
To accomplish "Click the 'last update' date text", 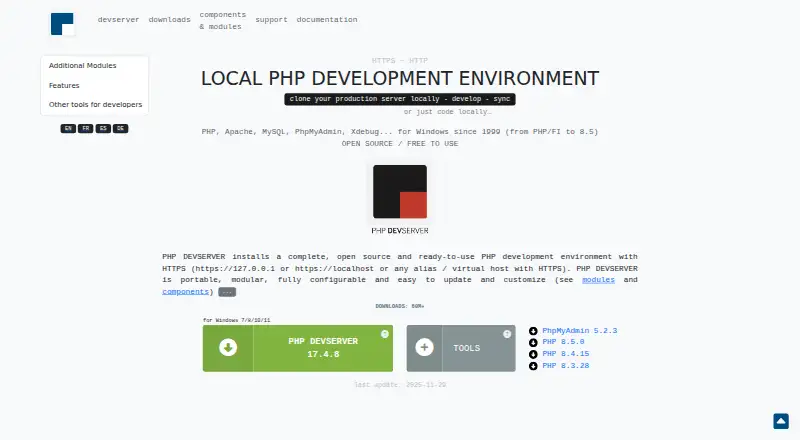I will (400, 385).
